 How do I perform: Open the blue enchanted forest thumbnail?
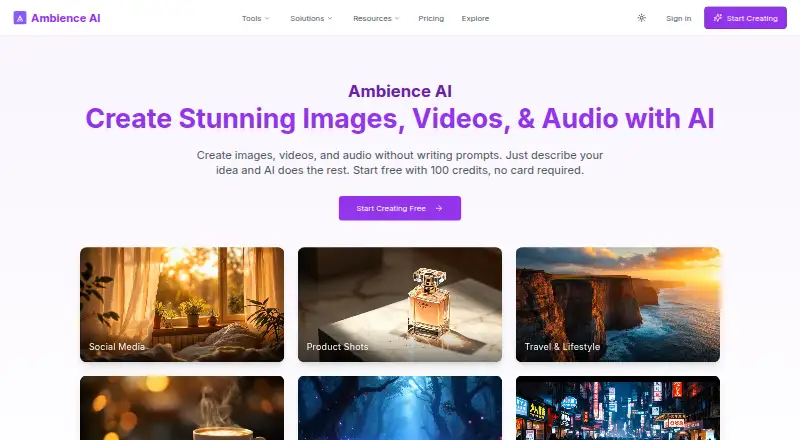[x=400, y=408]
